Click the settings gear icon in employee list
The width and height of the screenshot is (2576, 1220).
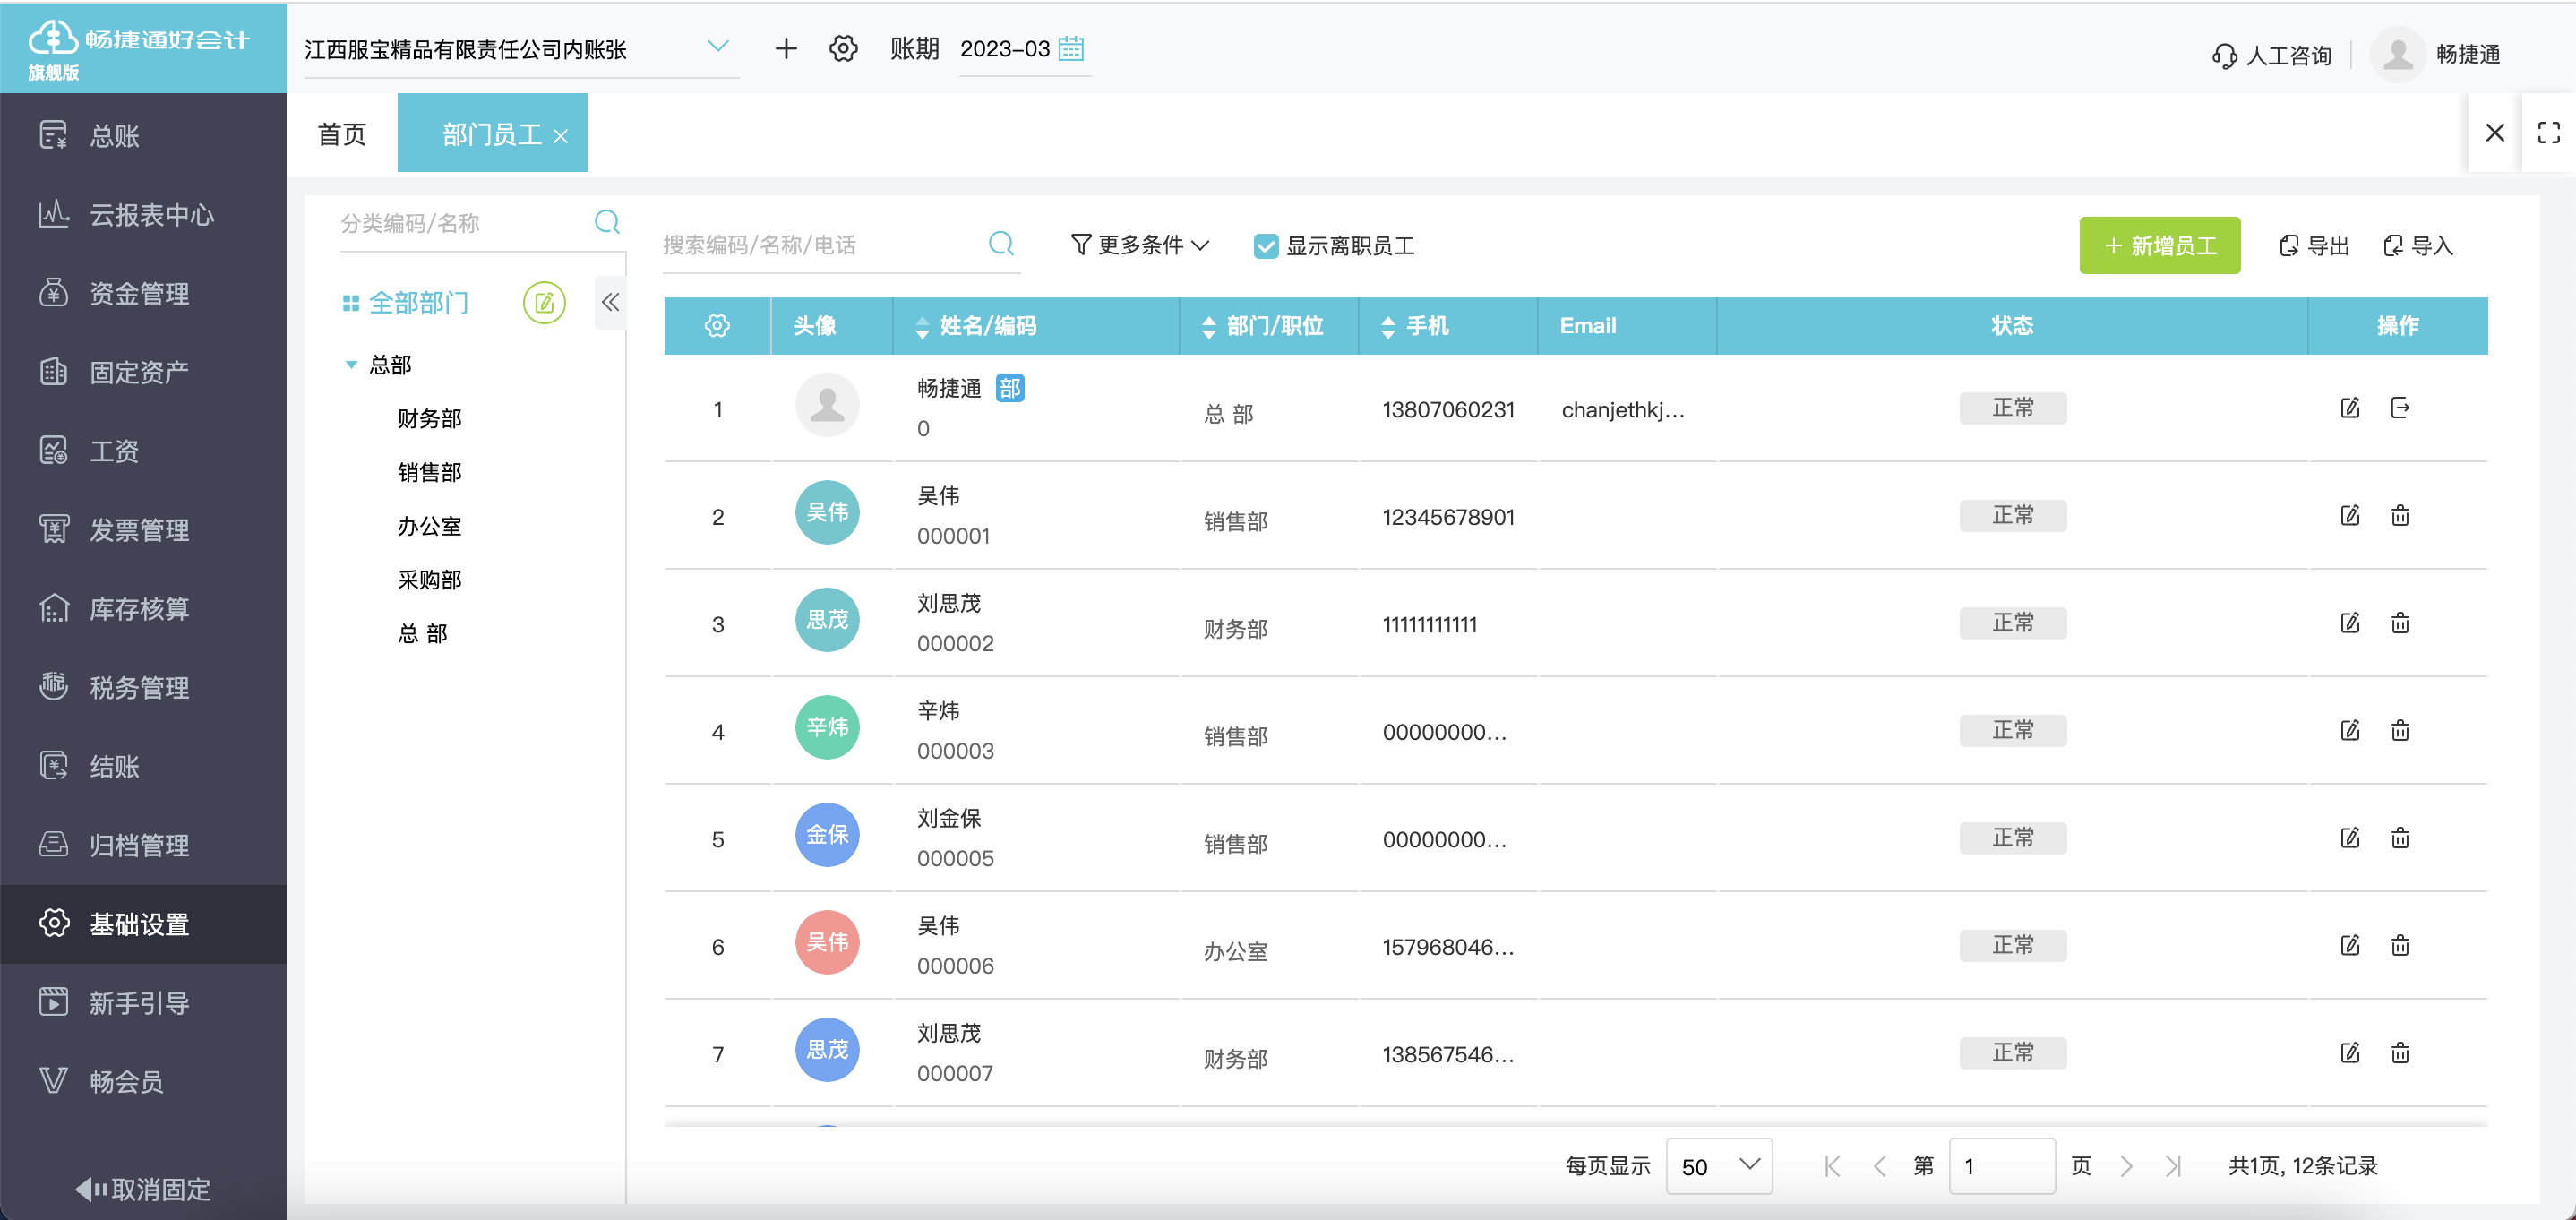(x=718, y=325)
